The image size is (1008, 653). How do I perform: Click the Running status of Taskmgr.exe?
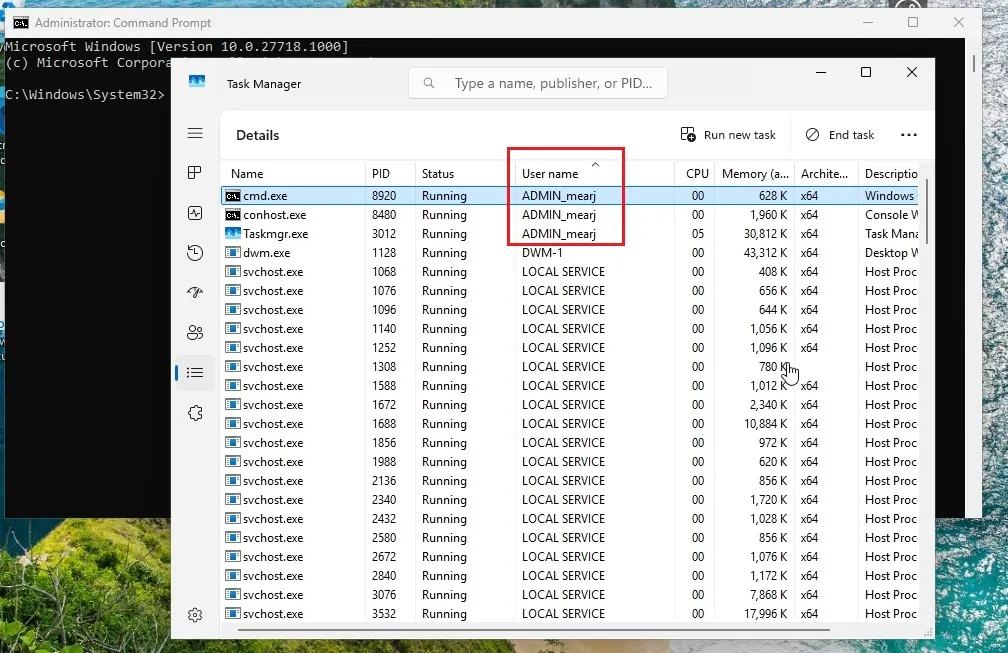pyautogui.click(x=444, y=234)
